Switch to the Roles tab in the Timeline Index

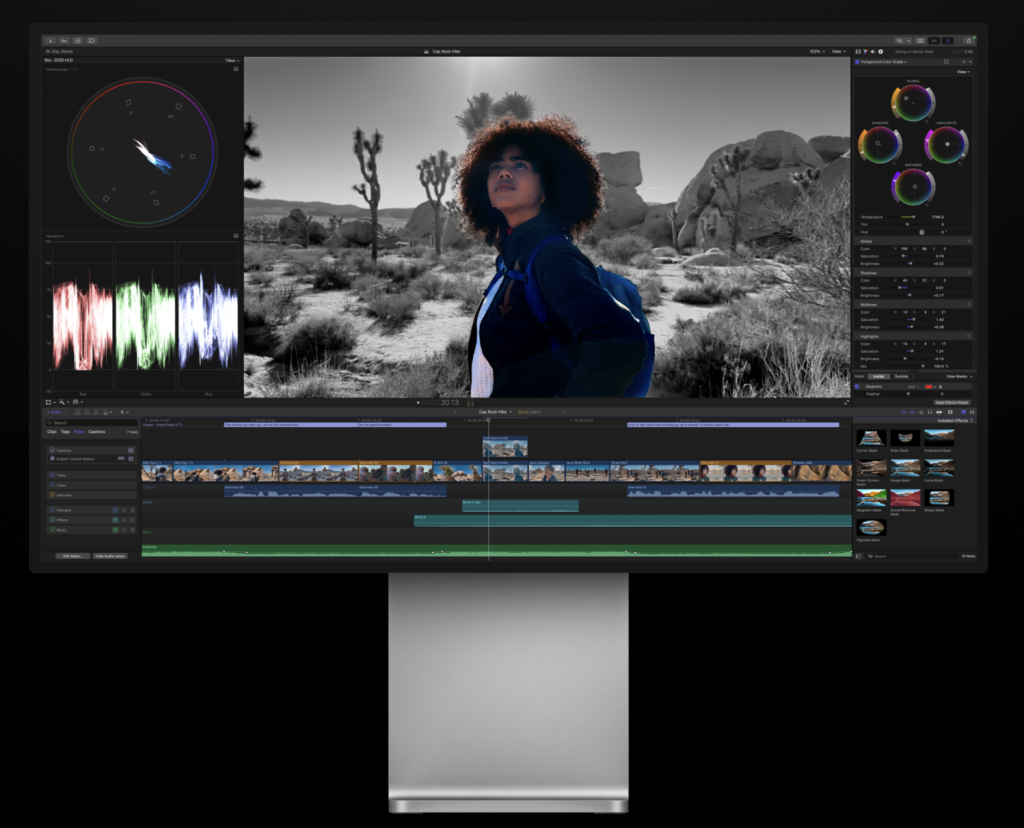pyautogui.click(x=79, y=432)
